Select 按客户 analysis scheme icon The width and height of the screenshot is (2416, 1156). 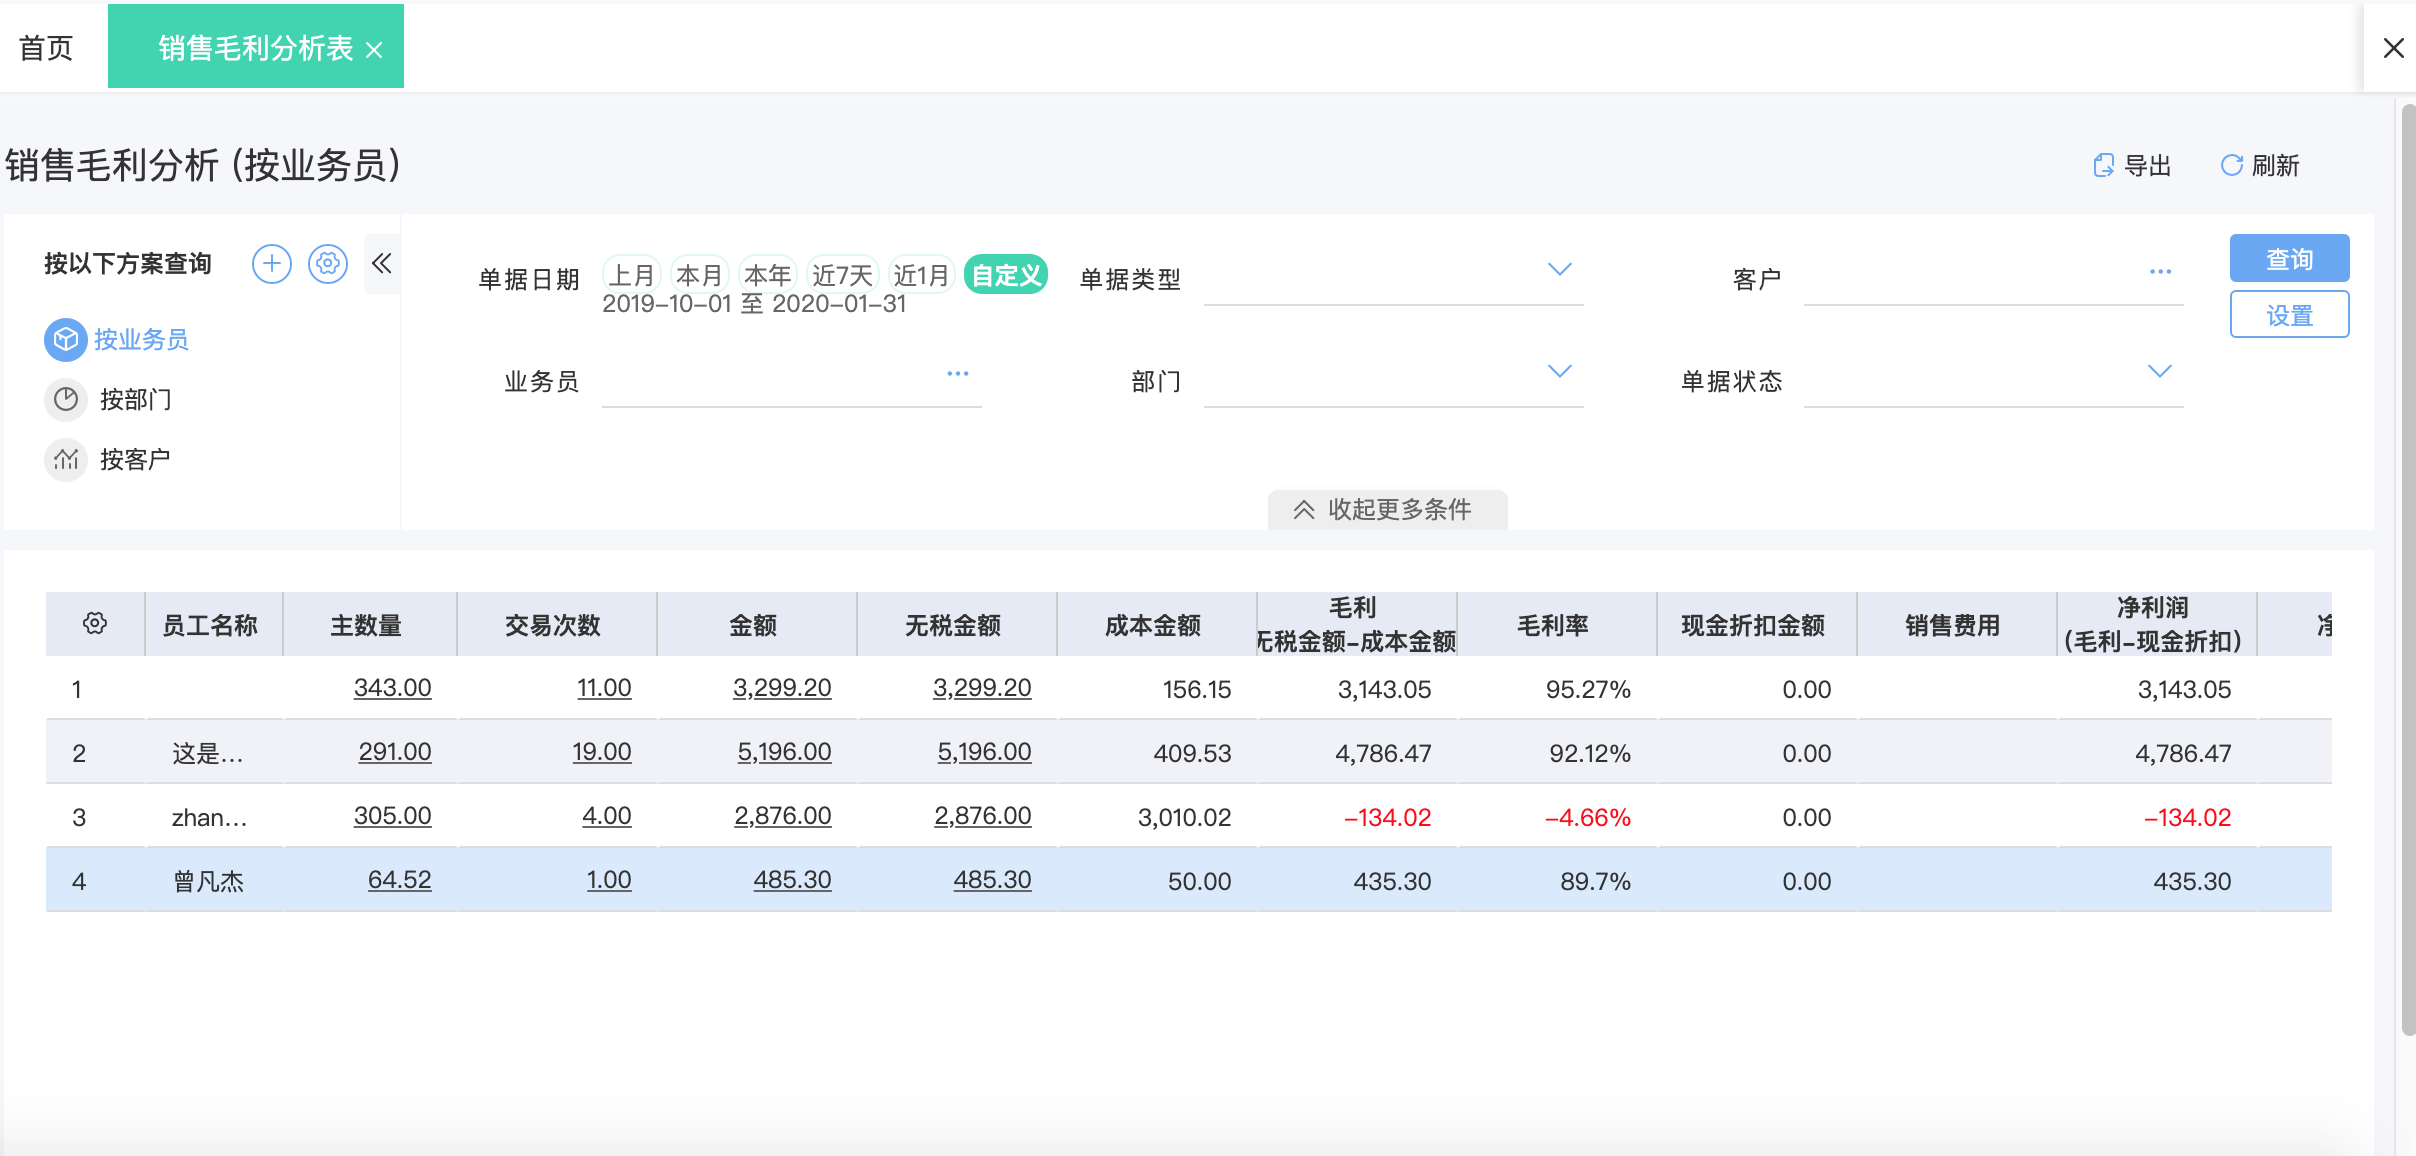(63, 458)
